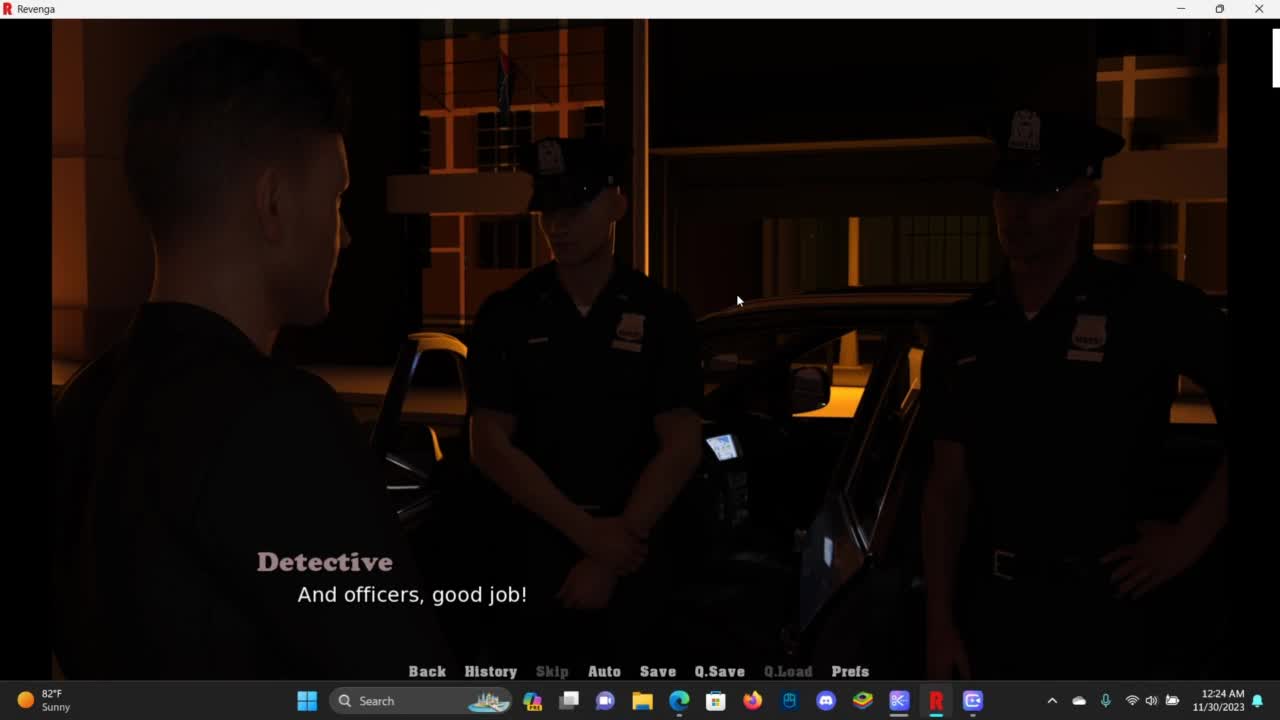
Task: Open Prefs settings
Action: point(850,671)
